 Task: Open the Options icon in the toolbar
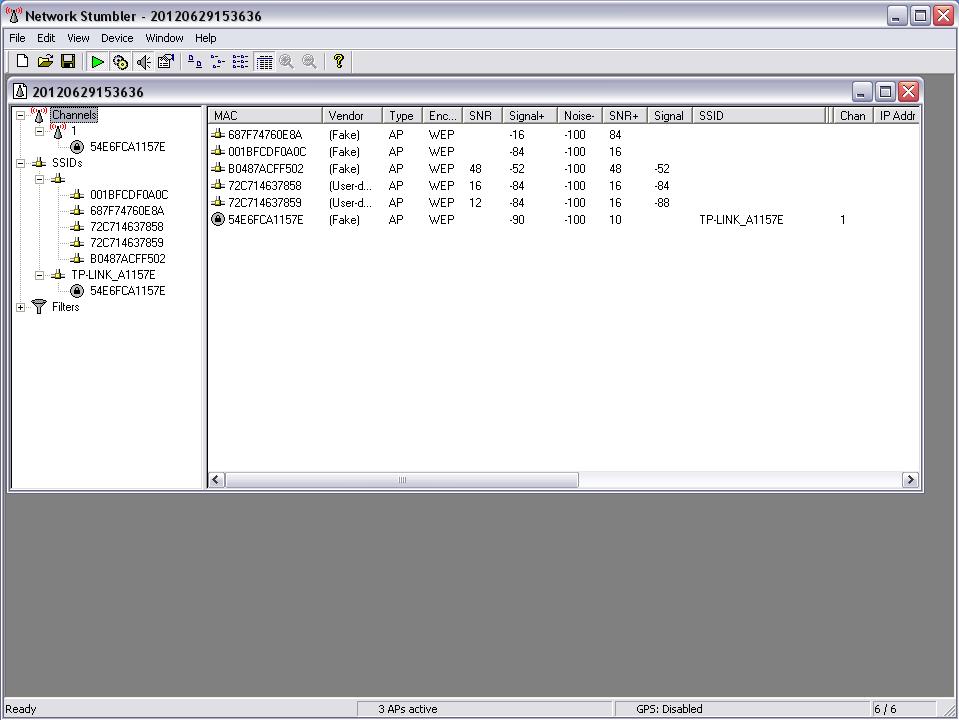coord(166,62)
